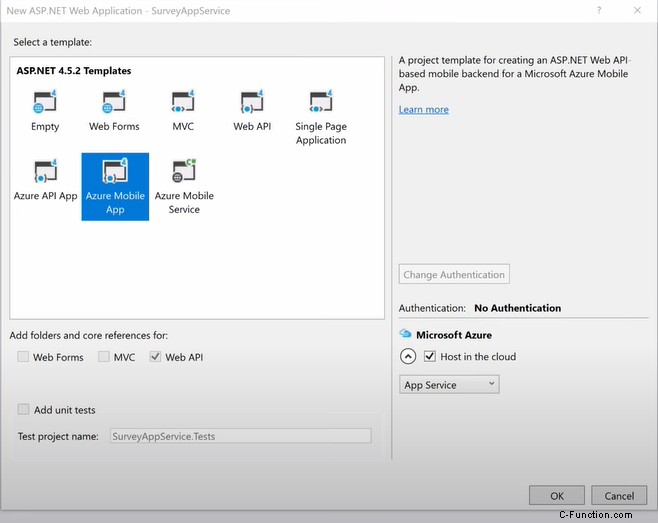This screenshot has height=523, width=658.
Task: Pick the MVC project template icon
Action: coord(183,103)
